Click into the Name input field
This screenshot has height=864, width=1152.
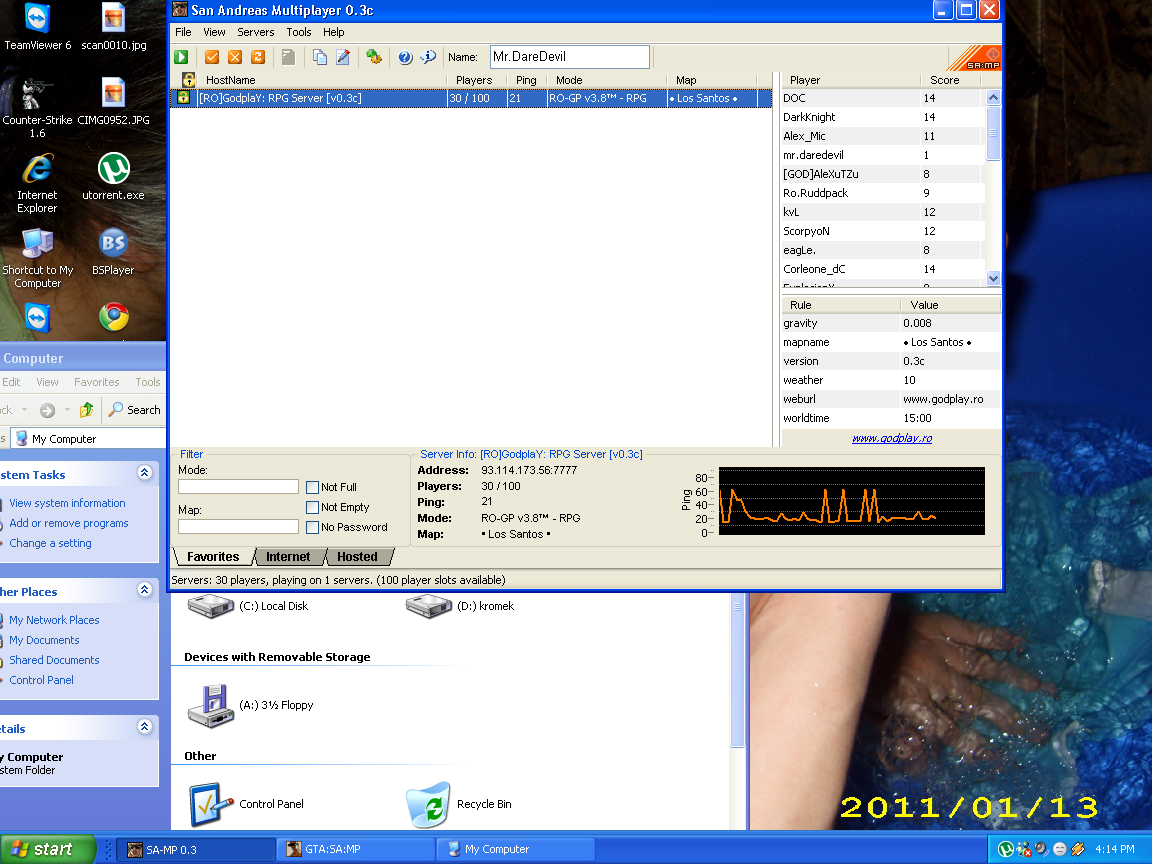[x=569, y=57]
